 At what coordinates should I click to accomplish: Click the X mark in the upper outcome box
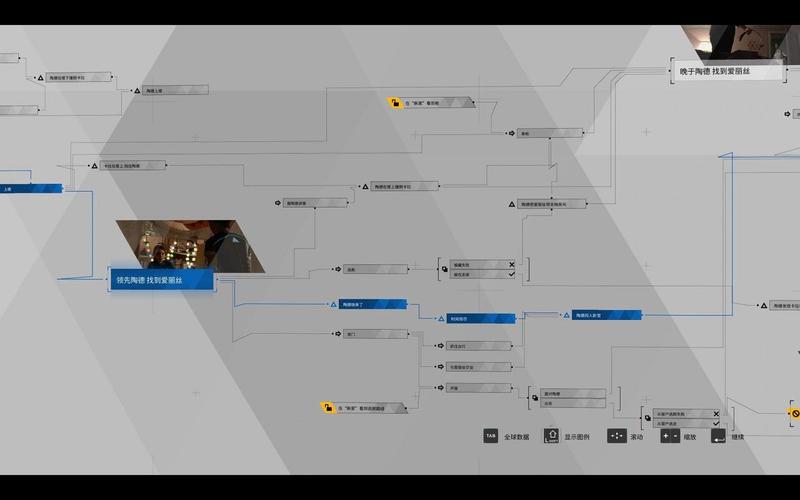pyautogui.click(x=511, y=264)
